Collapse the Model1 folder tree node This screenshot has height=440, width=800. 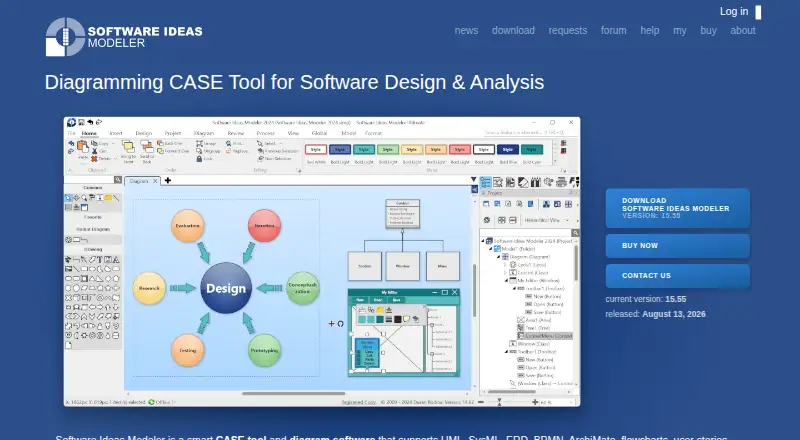click(491, 249)
